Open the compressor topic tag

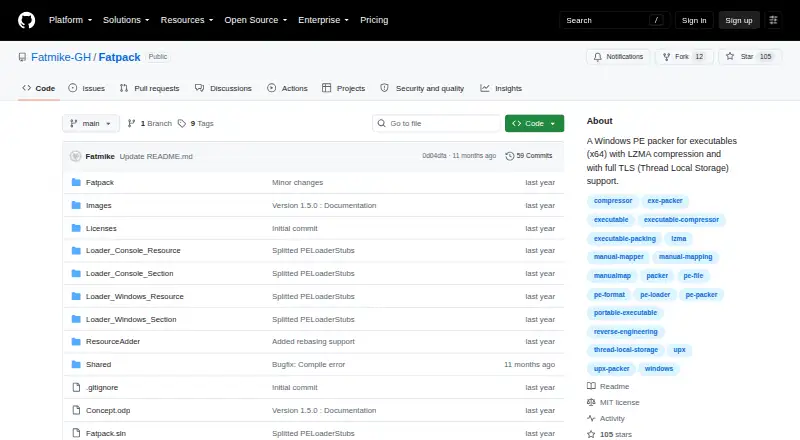click(x=613, y=201)
